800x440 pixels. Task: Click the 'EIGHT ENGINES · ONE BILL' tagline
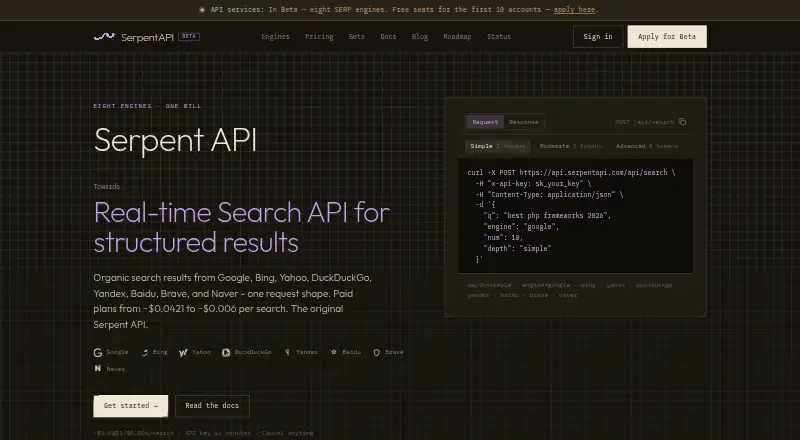[147, 106]
